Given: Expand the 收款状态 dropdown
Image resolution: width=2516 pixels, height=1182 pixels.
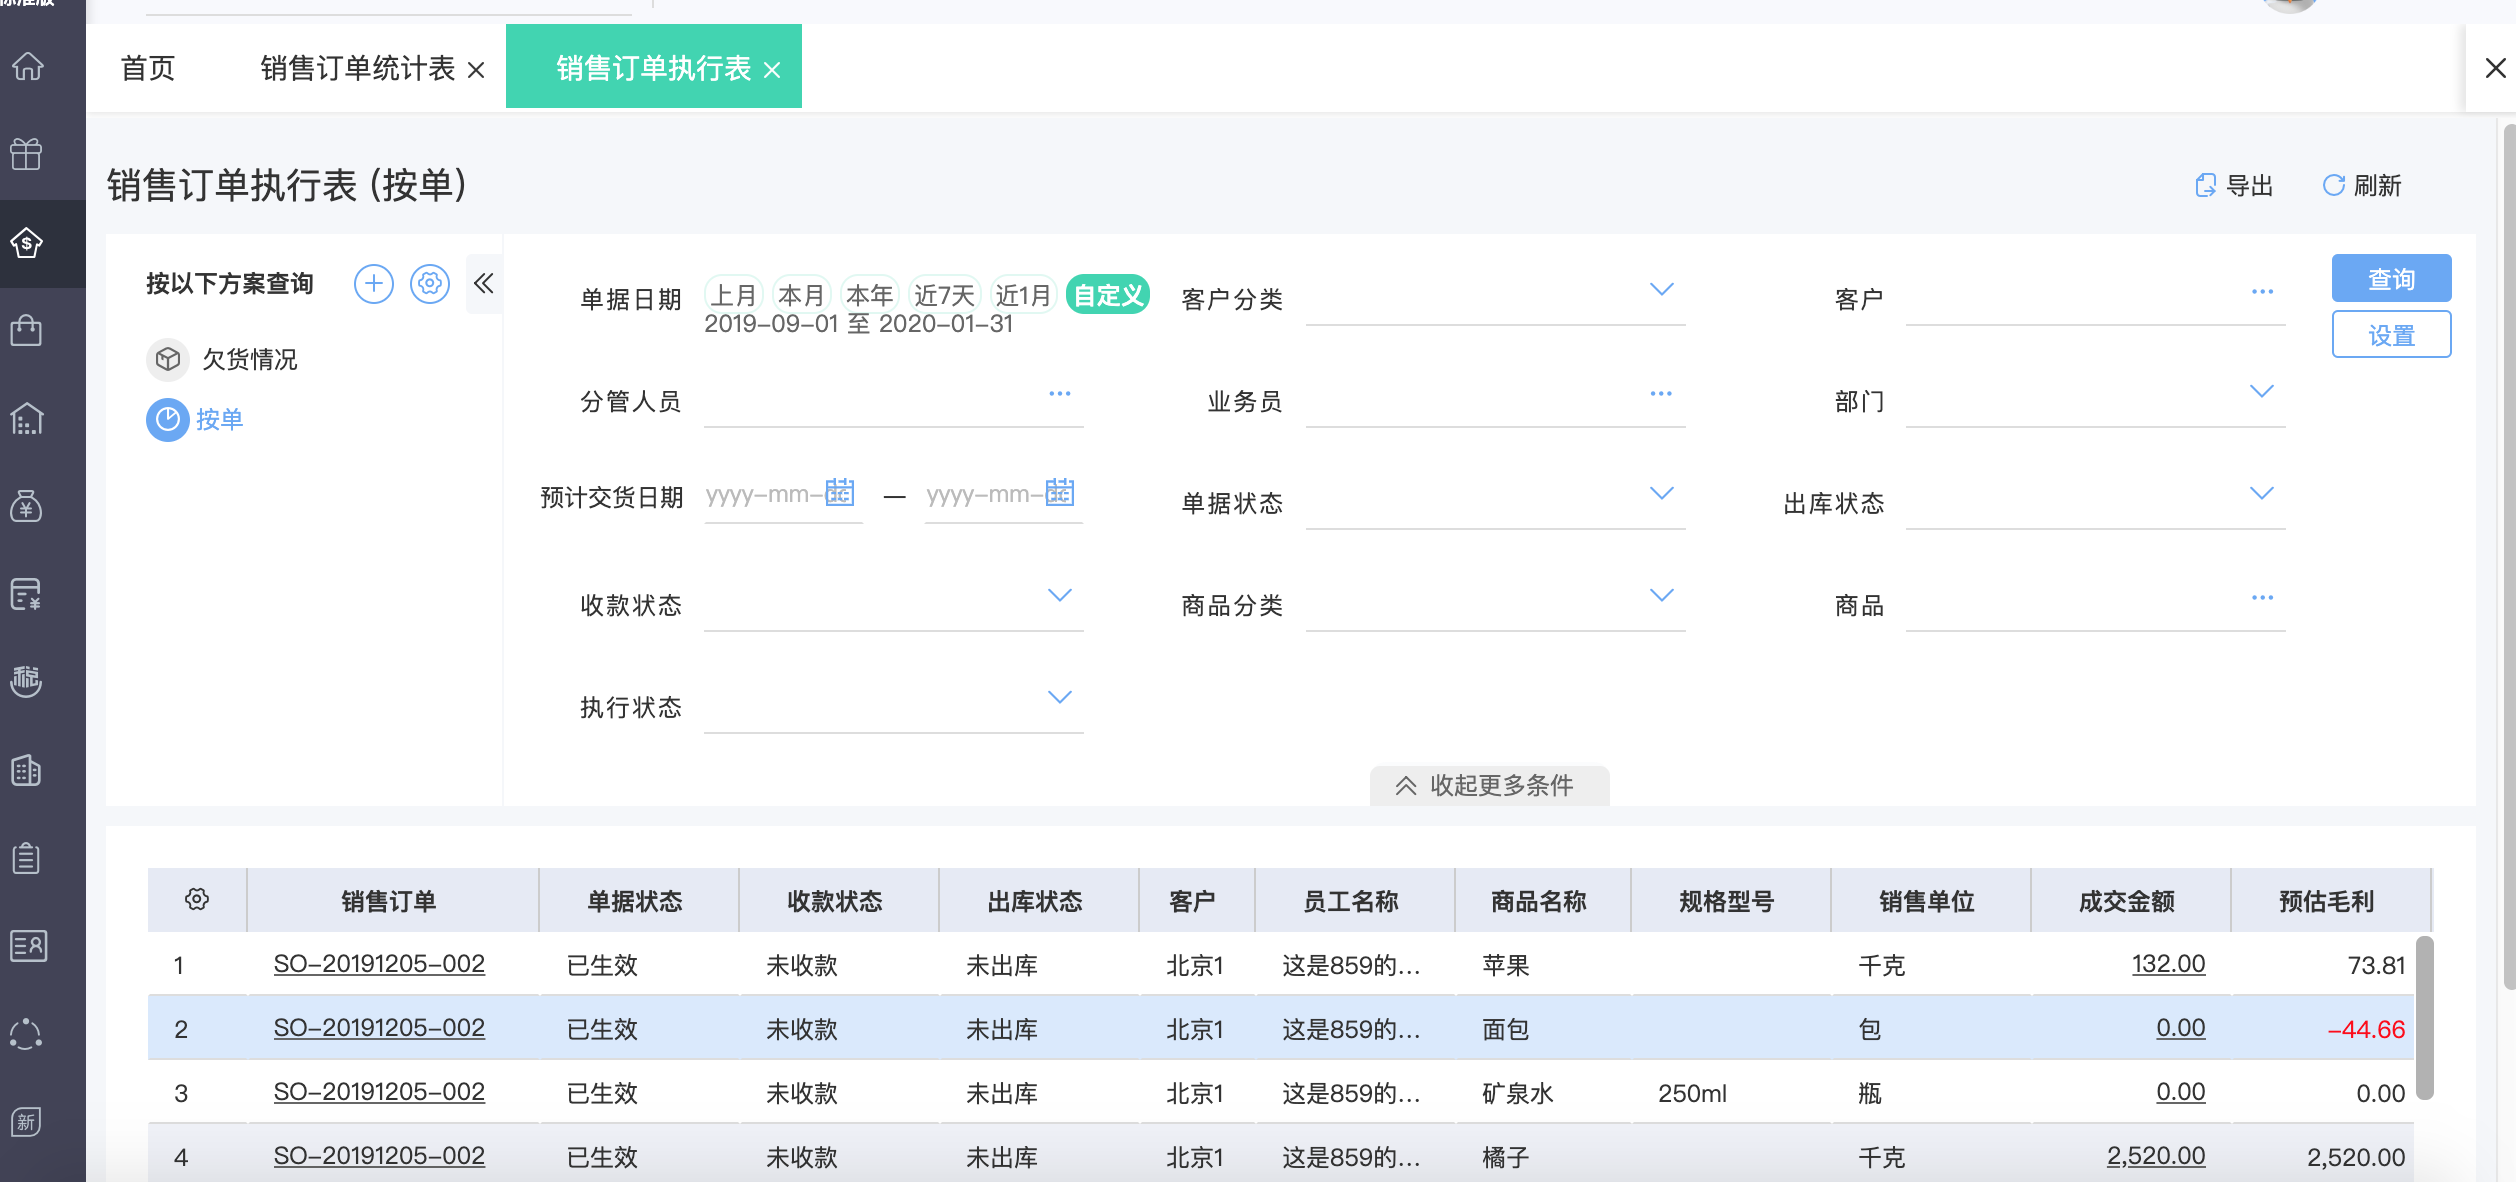Looking at the screenshot, I should tap(1059, 600).
